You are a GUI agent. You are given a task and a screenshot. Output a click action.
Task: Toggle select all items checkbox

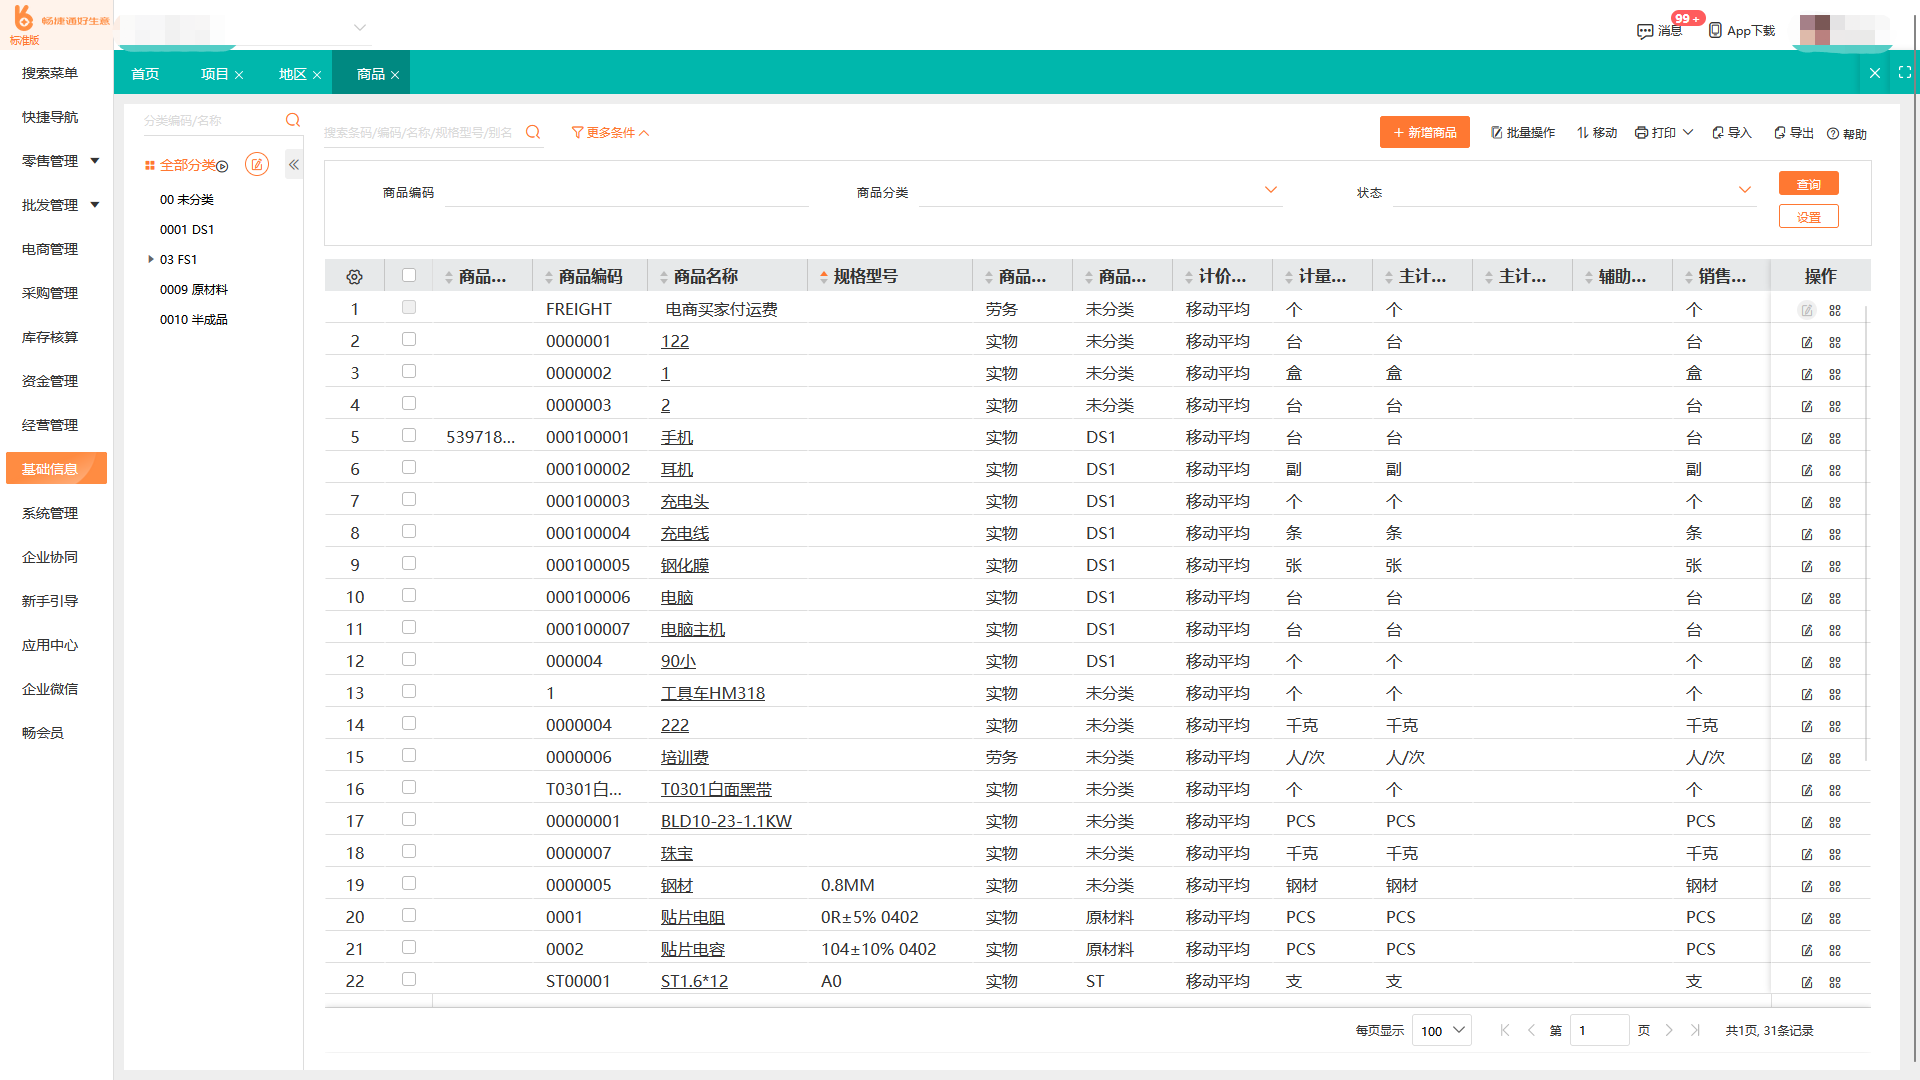coord(410,276)
